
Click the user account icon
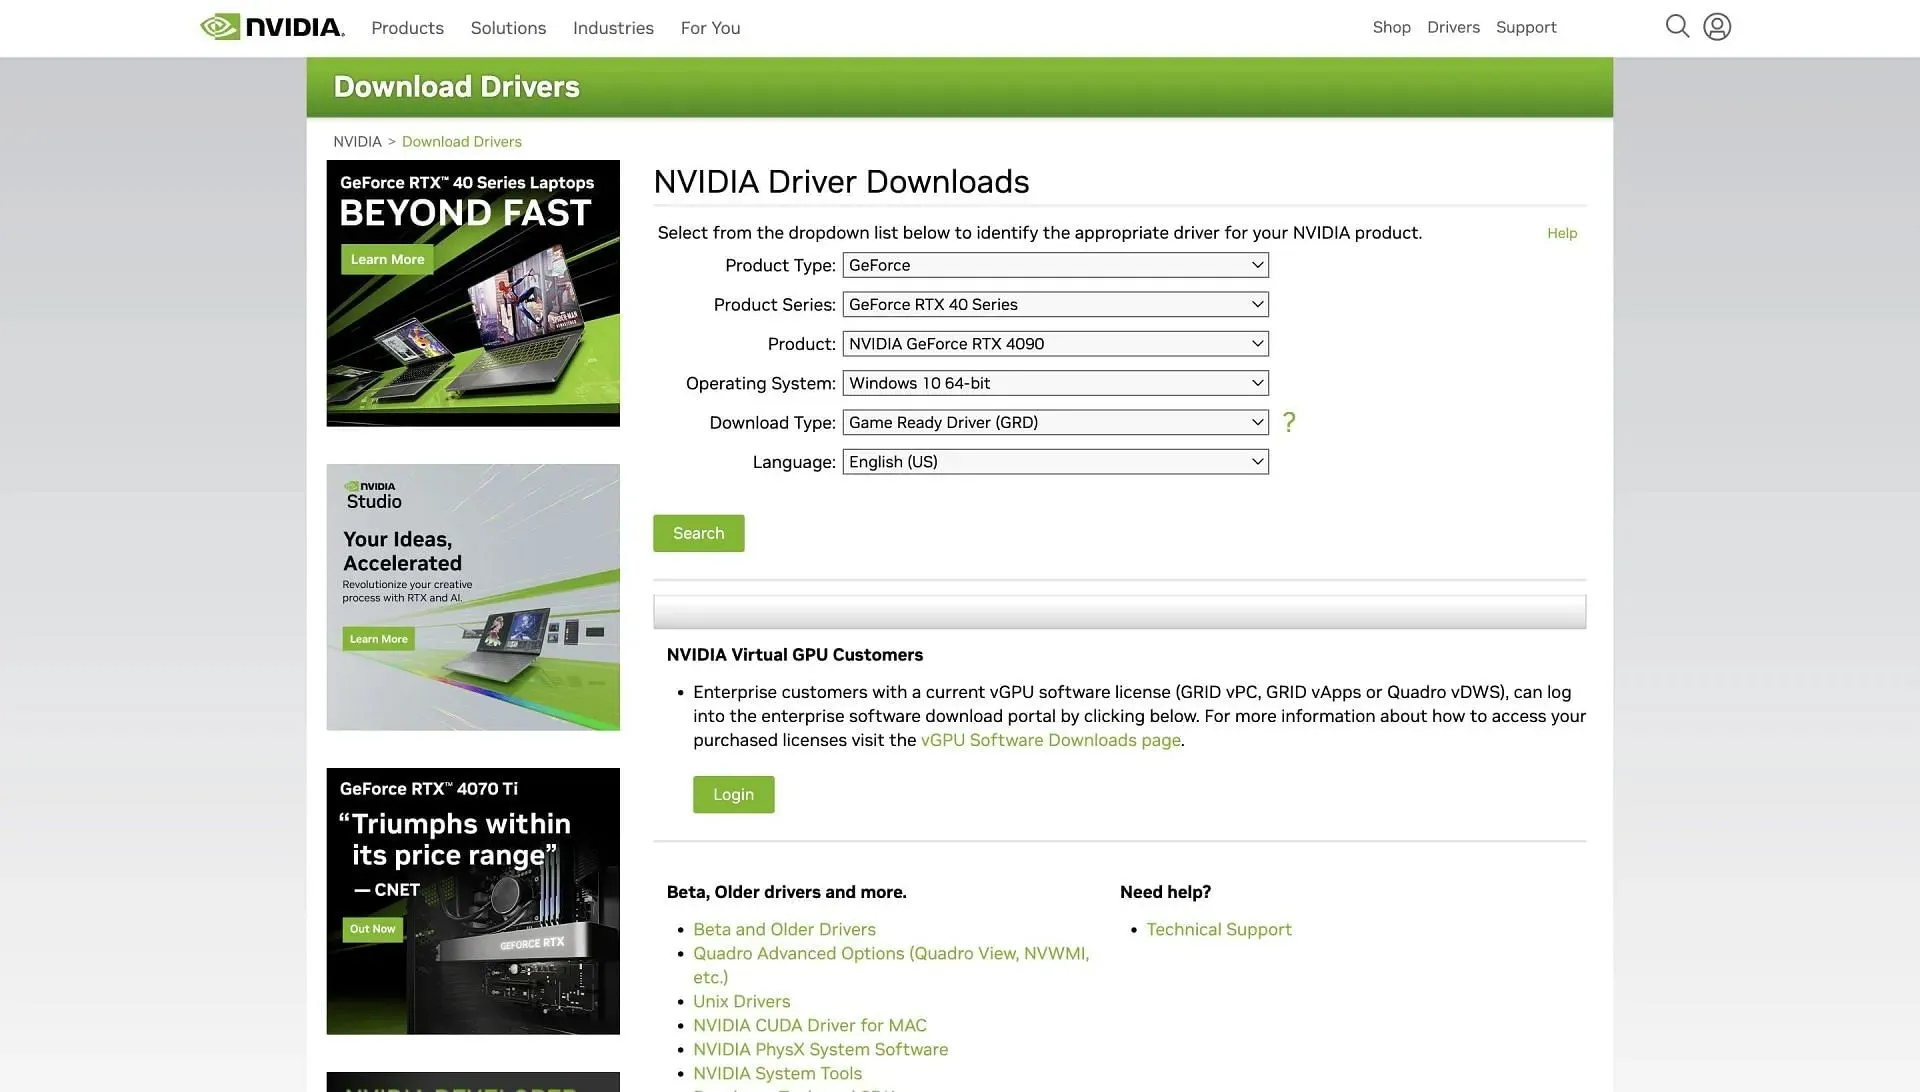(1717, 25)
